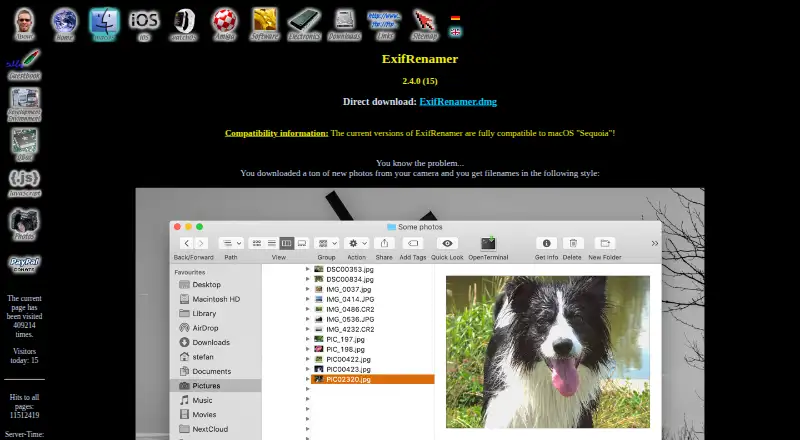Click the Forward arrow in Finder toolbar
Image resolution: width=800 pixels, height=440 pixels.
click(x=201, y=243)
